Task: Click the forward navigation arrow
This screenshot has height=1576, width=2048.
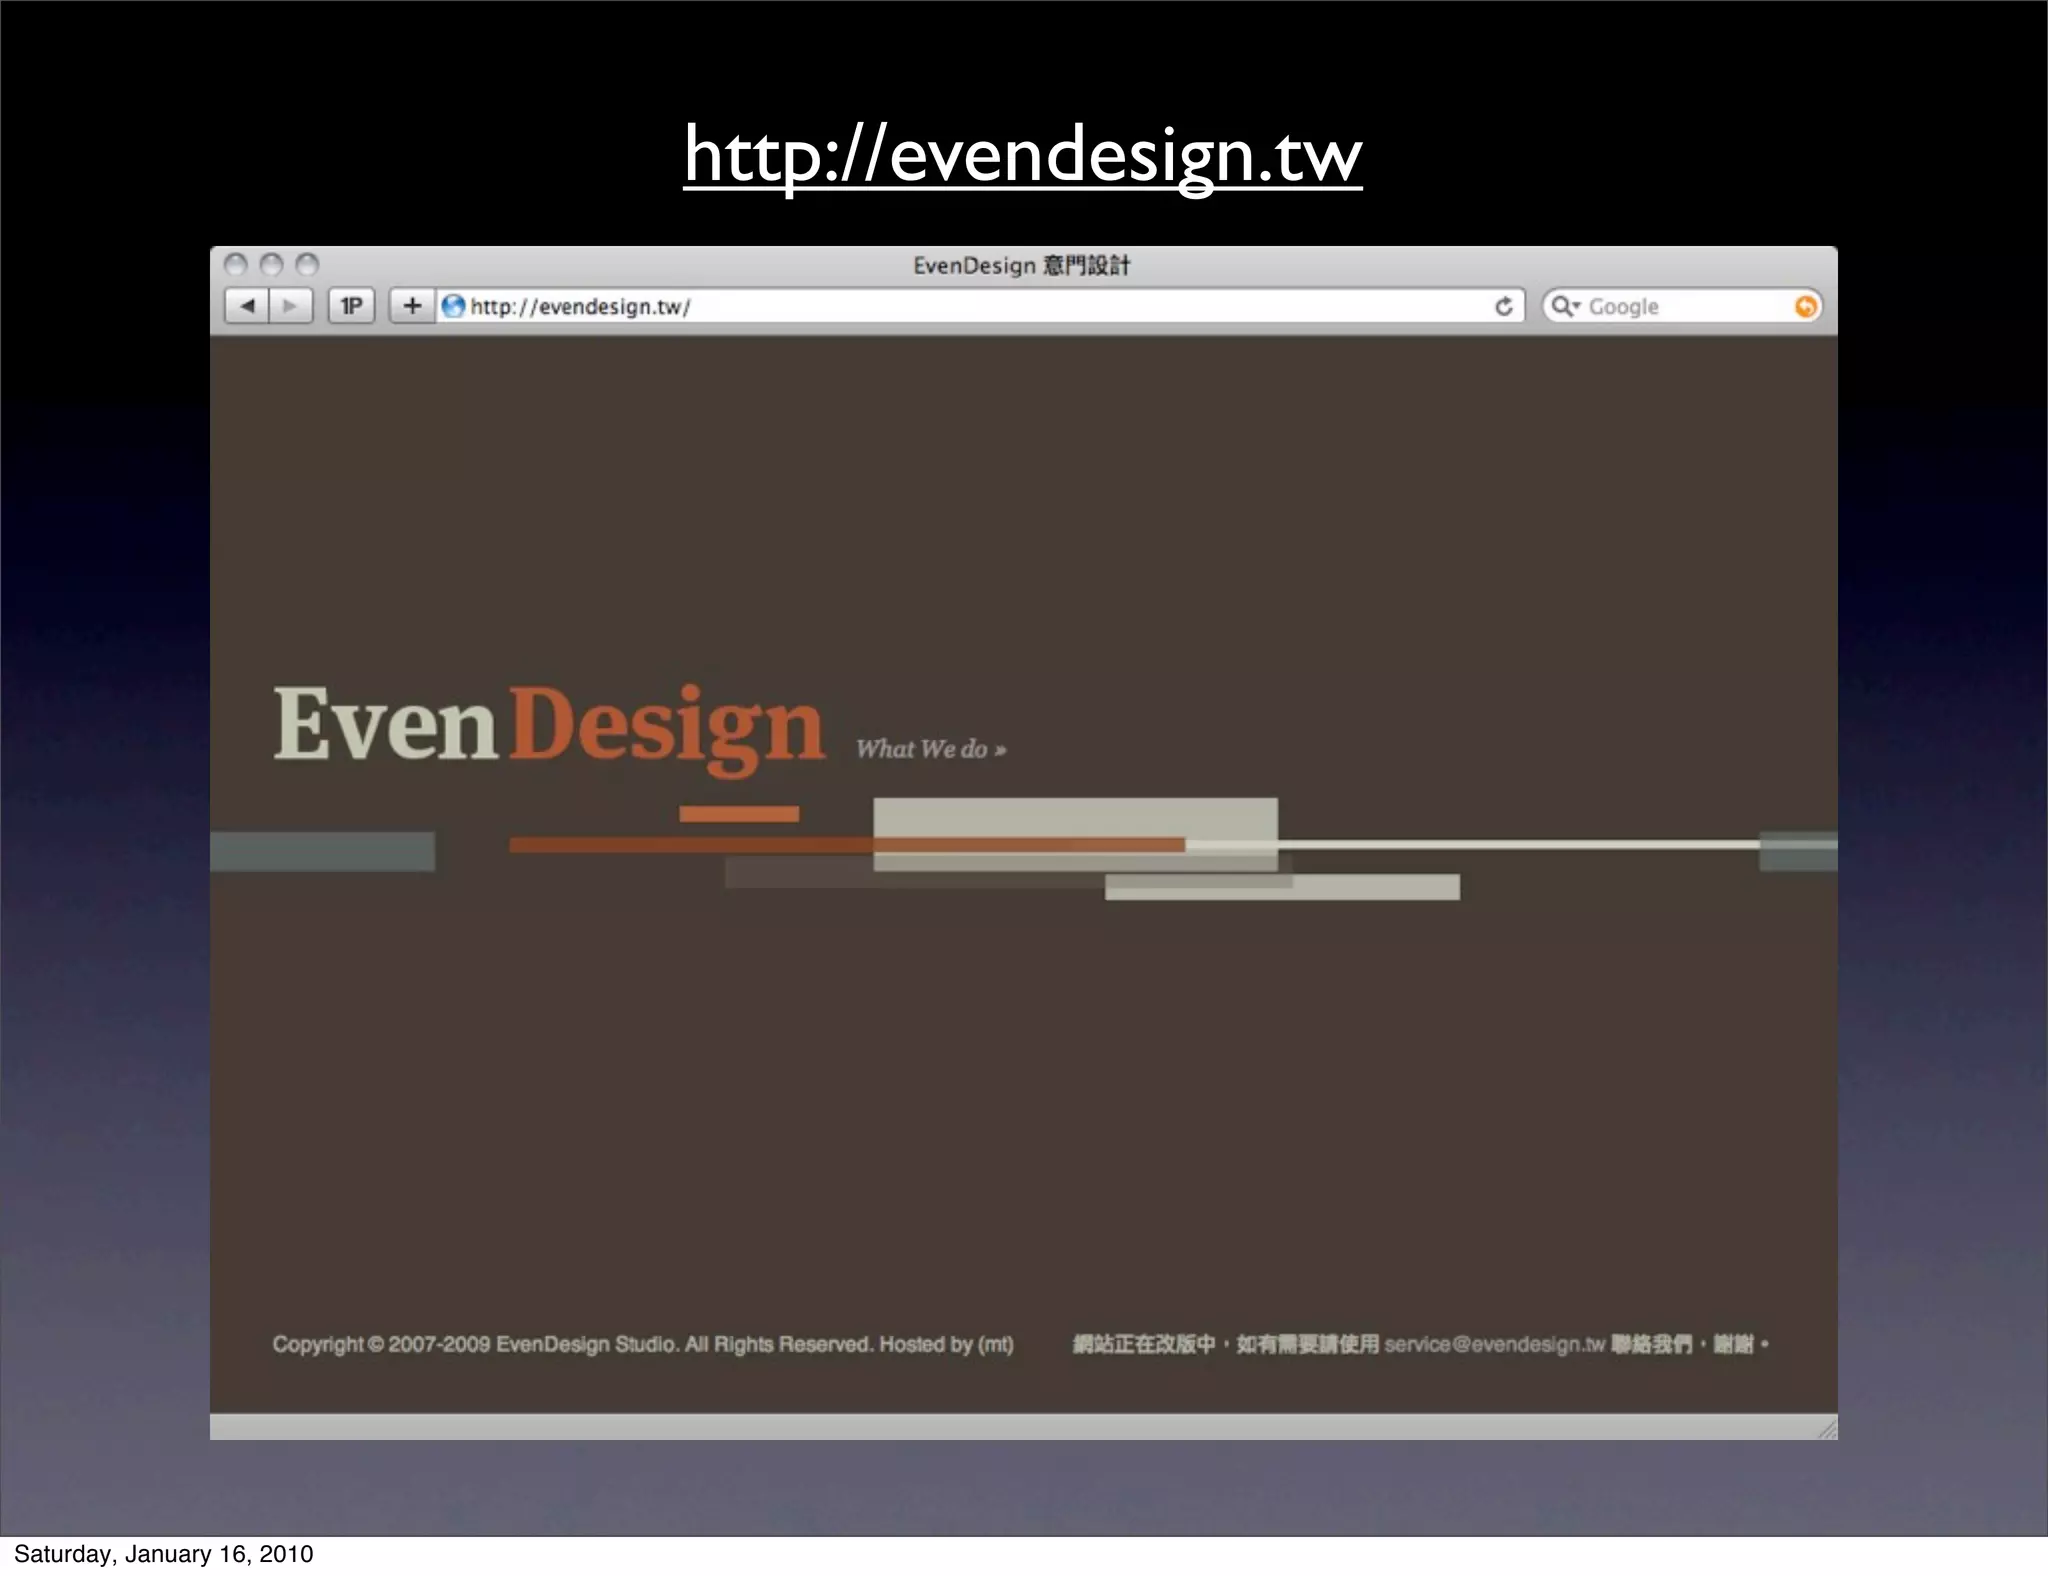Action: (290, 307)
